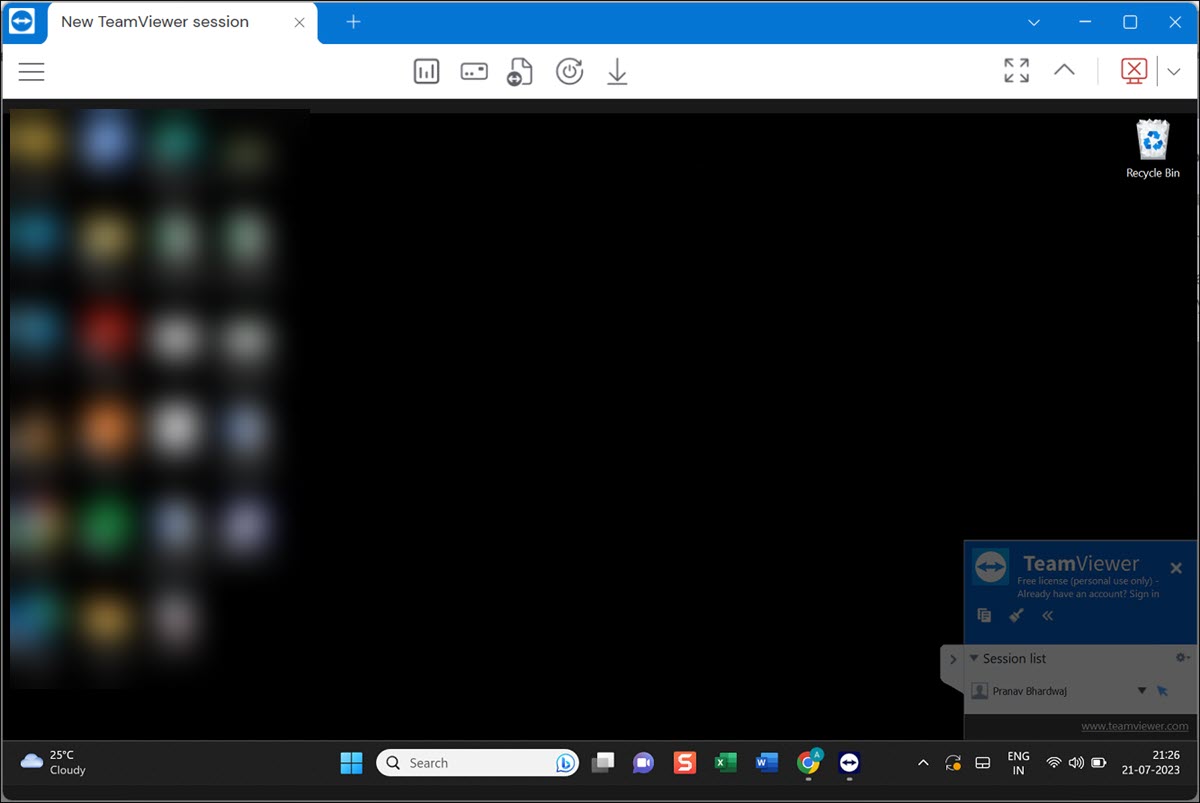The width and height of the screenshot is (1200, 803).
Task: Enter fullscreen mode via expand icon
Action: pos(1016,70)
